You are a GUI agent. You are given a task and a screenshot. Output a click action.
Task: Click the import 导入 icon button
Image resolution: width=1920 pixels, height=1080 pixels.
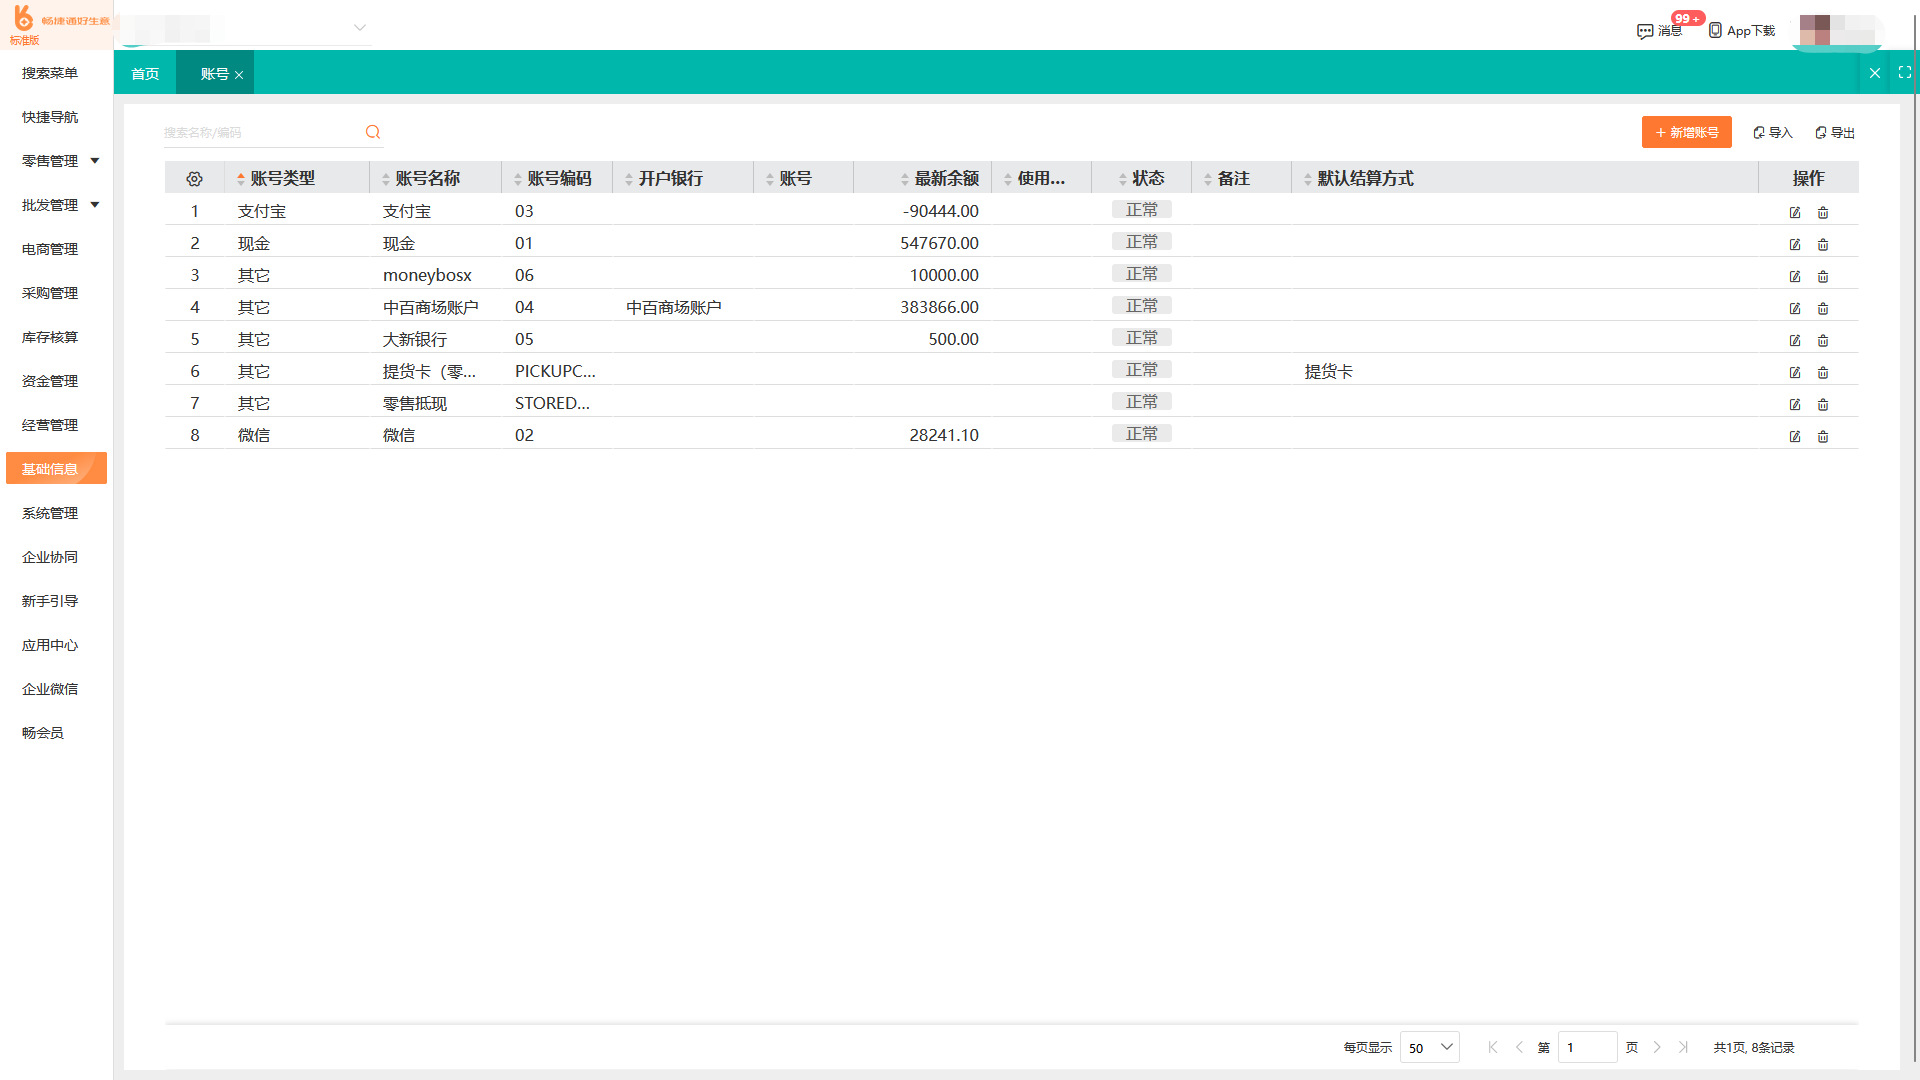point(1774,132)
